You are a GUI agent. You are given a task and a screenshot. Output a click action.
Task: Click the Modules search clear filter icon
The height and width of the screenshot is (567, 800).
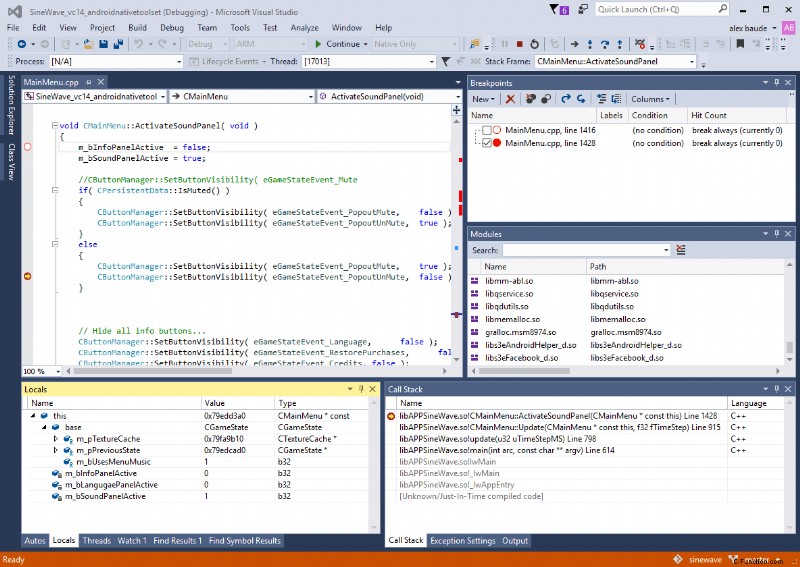[x=681, y=249]
